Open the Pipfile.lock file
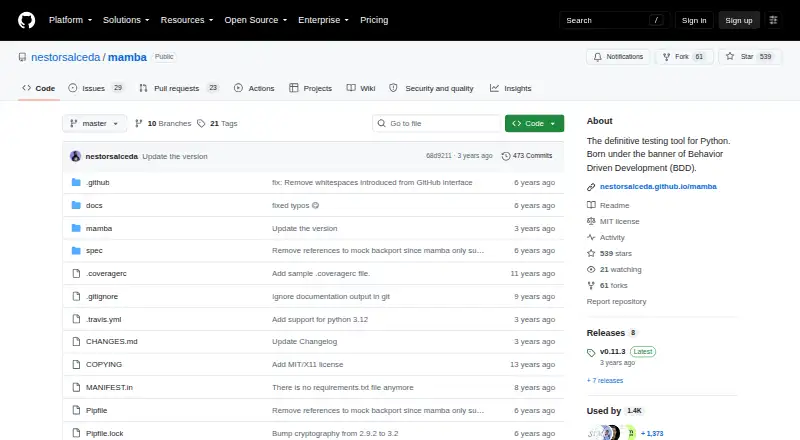Image resolution: width=800 pixels, height=440 pixels. 105,433
